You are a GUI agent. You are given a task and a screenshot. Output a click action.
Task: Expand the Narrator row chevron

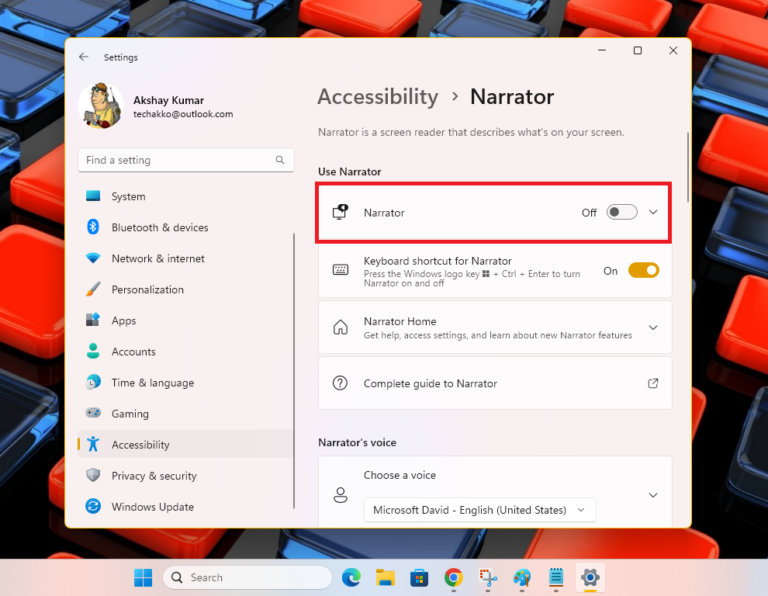pos(653,212)
